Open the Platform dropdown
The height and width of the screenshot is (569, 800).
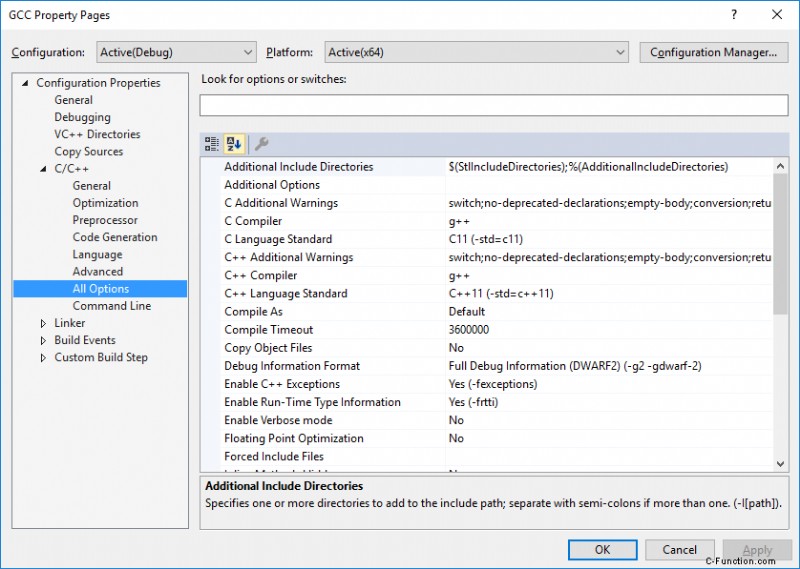[476, 52]
